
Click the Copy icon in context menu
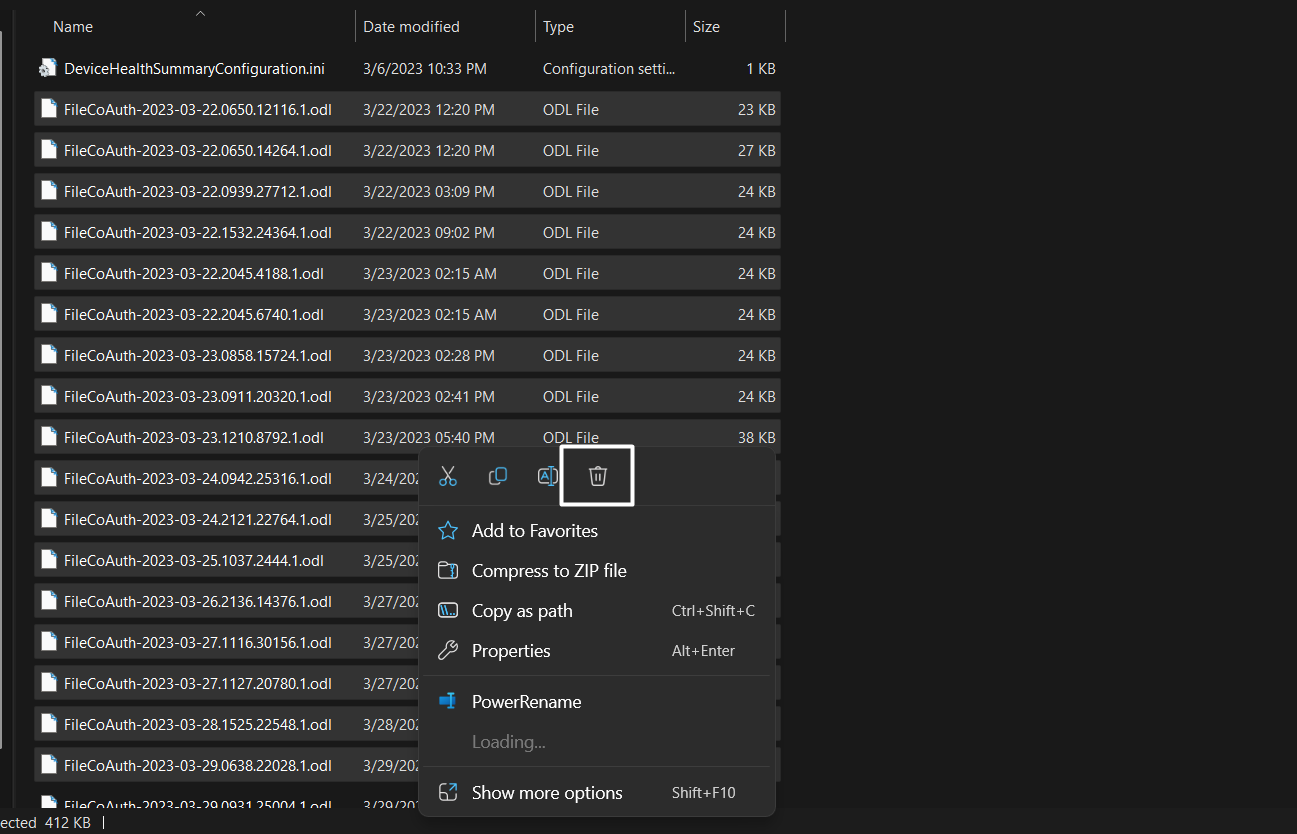click(497, 477)
